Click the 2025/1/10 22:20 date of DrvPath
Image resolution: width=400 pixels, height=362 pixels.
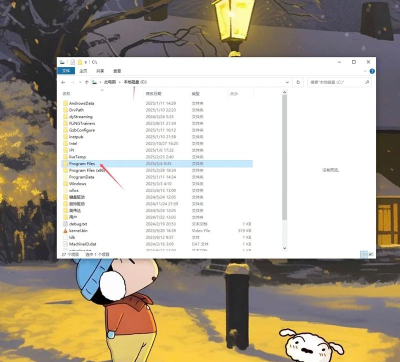coord(161,110)
